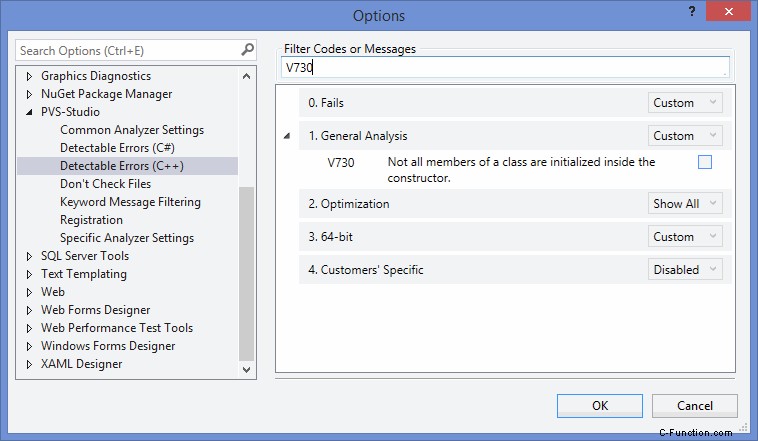Open the Don't Check Files page

coord(105,184)
